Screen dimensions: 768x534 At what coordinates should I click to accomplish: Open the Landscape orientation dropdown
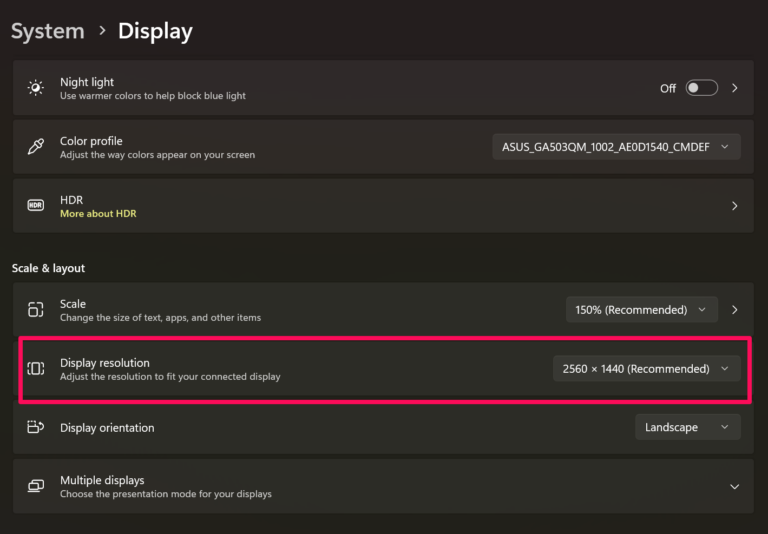pyautogui.click(x=687, y=427)
